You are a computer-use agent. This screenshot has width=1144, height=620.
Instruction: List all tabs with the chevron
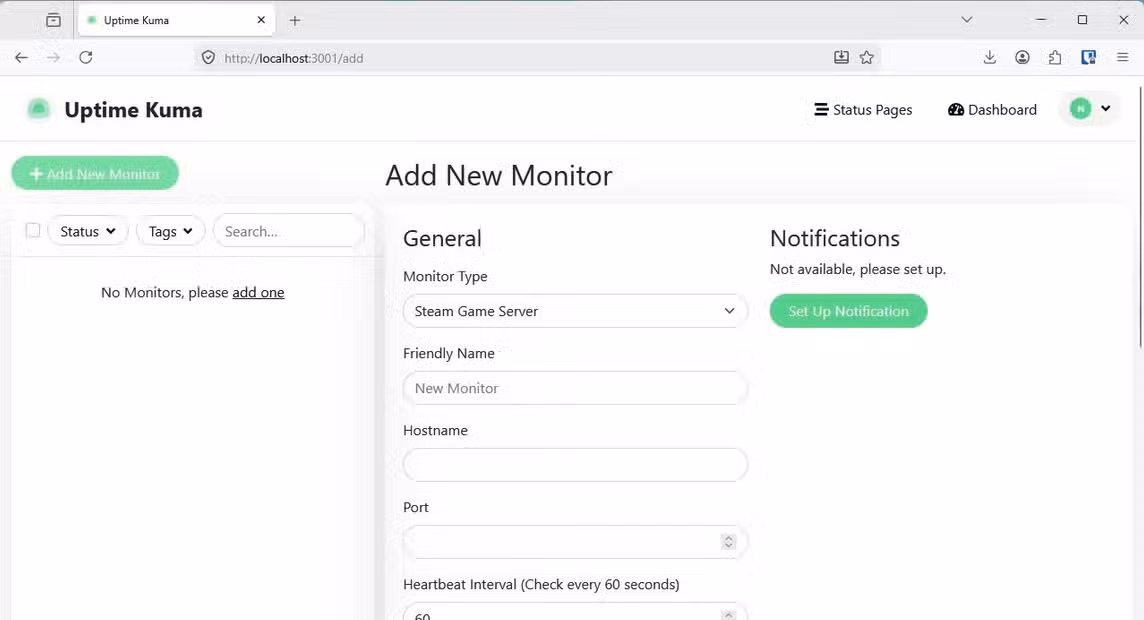[x=967, y=20]
